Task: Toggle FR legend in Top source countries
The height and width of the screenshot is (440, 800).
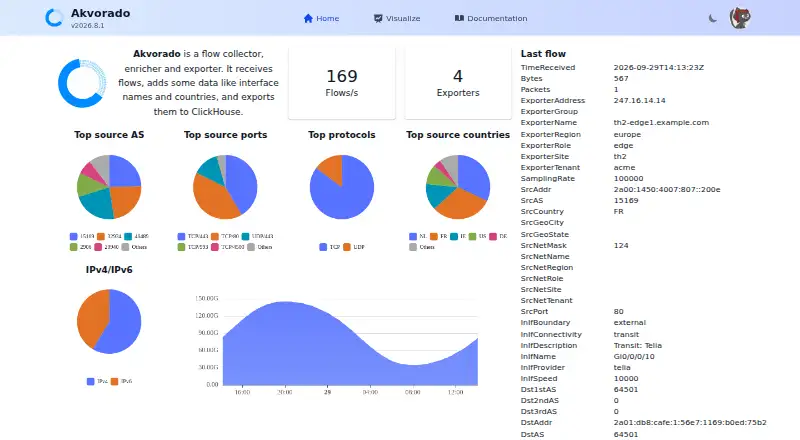Action: [439, 236]
